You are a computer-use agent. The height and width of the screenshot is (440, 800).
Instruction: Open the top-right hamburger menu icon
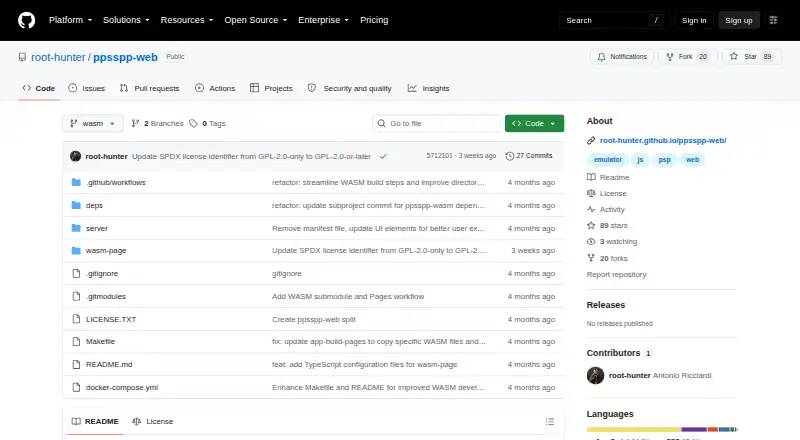pos(773,20)
